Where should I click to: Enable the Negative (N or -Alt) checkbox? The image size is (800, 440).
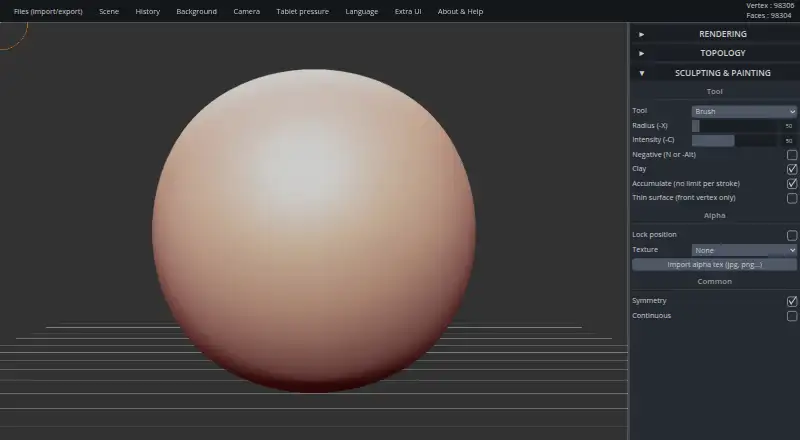coord(792,155)
